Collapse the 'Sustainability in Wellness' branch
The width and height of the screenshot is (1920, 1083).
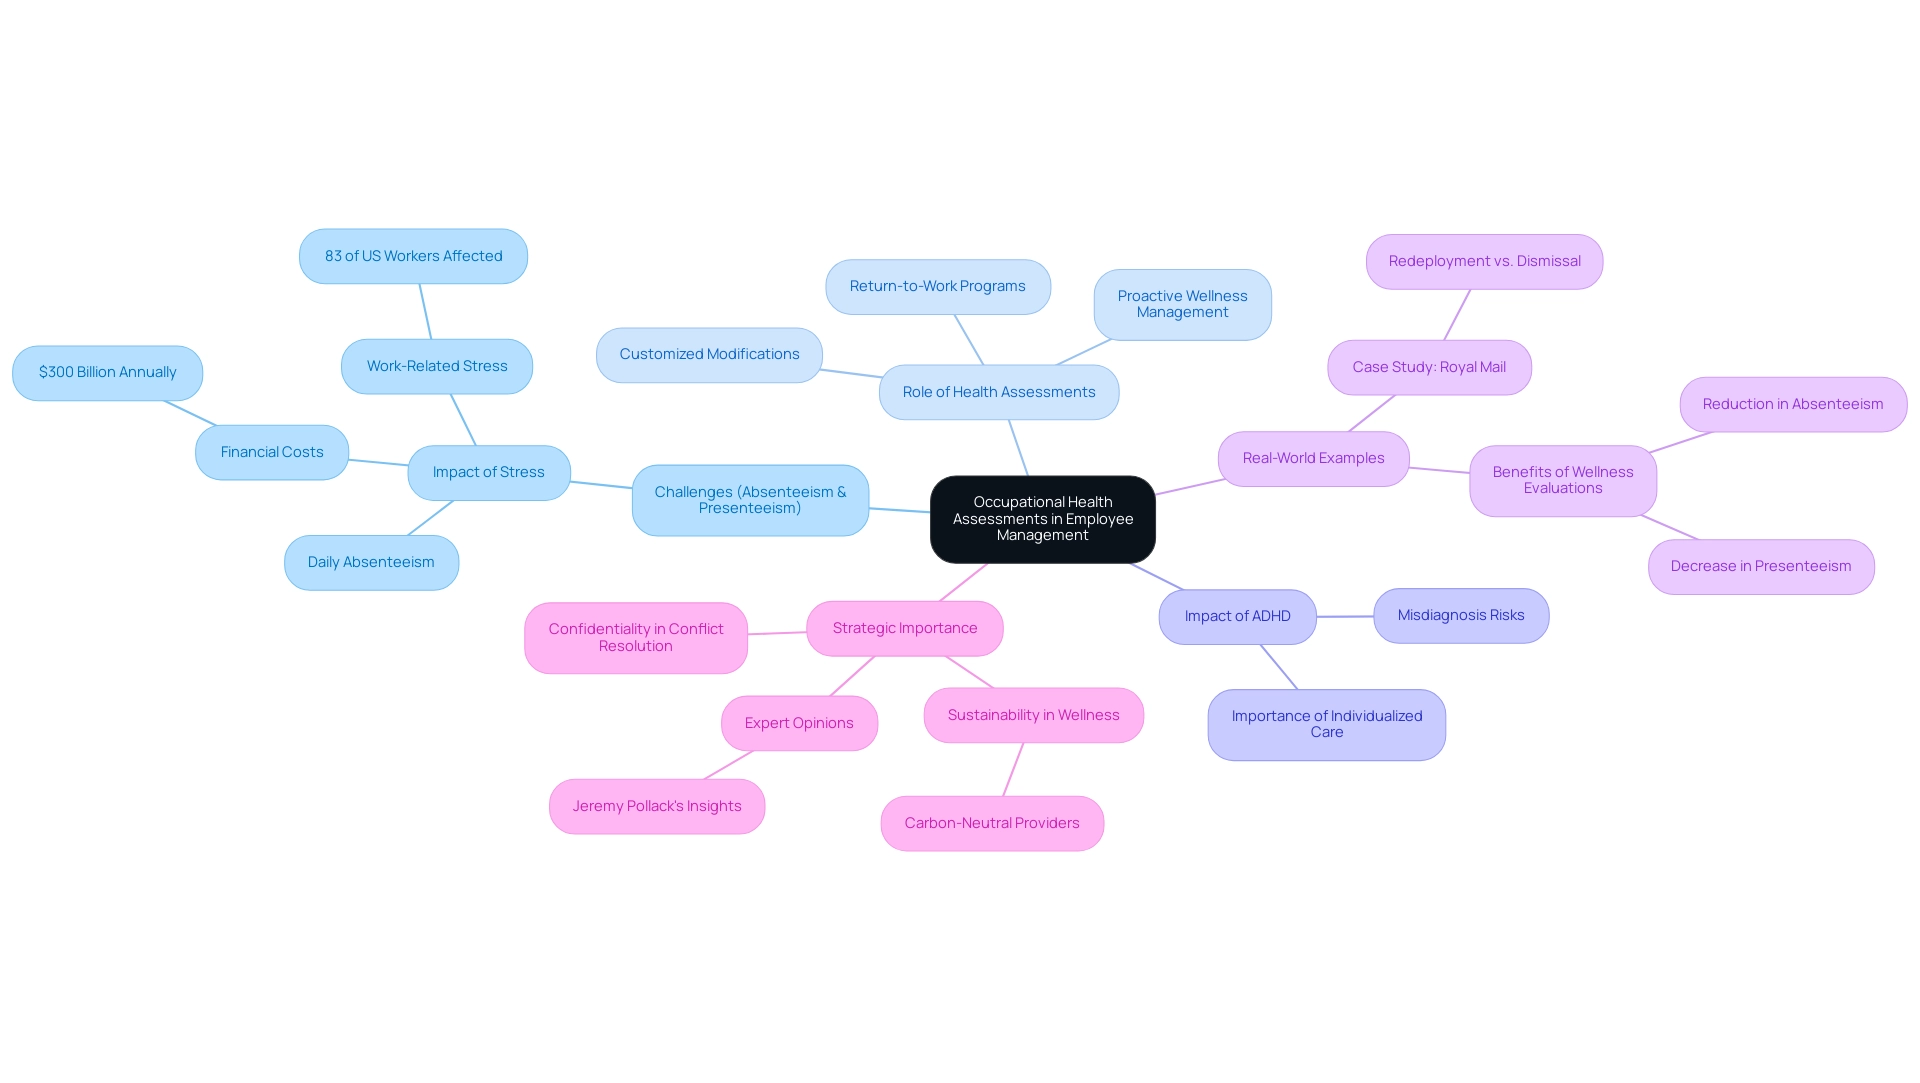coord(1034,715)
